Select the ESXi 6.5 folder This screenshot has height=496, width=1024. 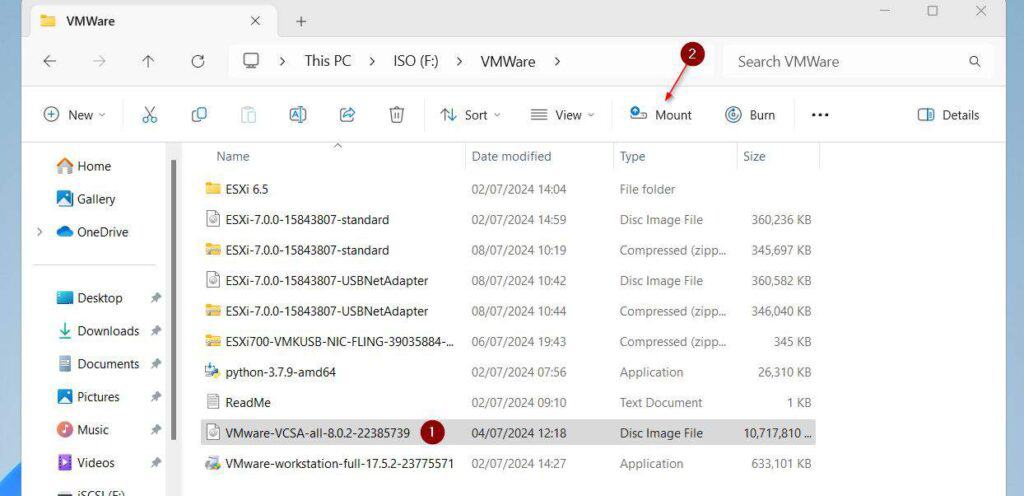[x=508, y=189]
